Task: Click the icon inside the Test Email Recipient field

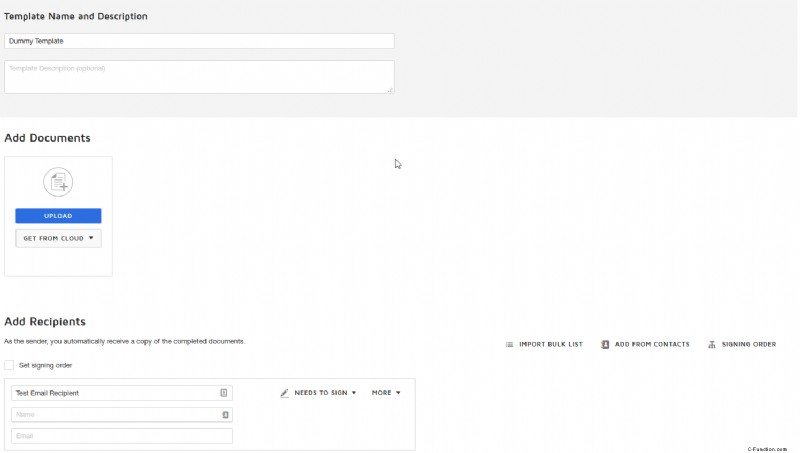Action: pyautogui.click(x=224, y=393)
